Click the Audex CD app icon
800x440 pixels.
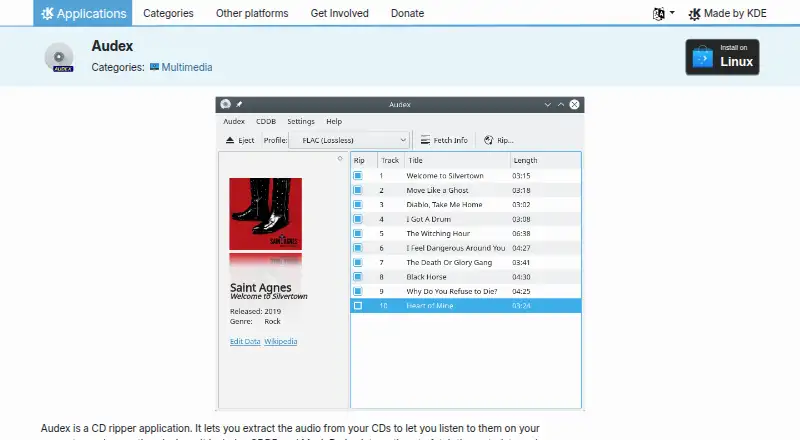[60, 57]
